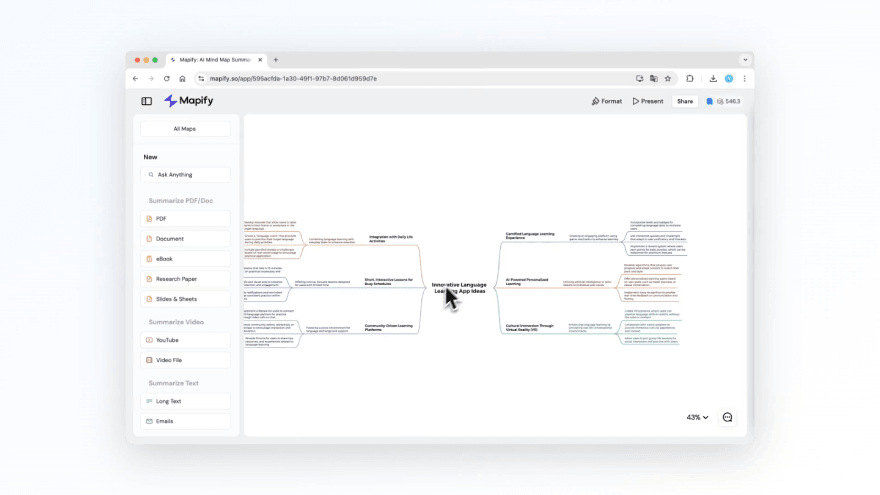The height and width of the screenshot is (495, 880).
Task: Click the Share button
Action: 684,101
